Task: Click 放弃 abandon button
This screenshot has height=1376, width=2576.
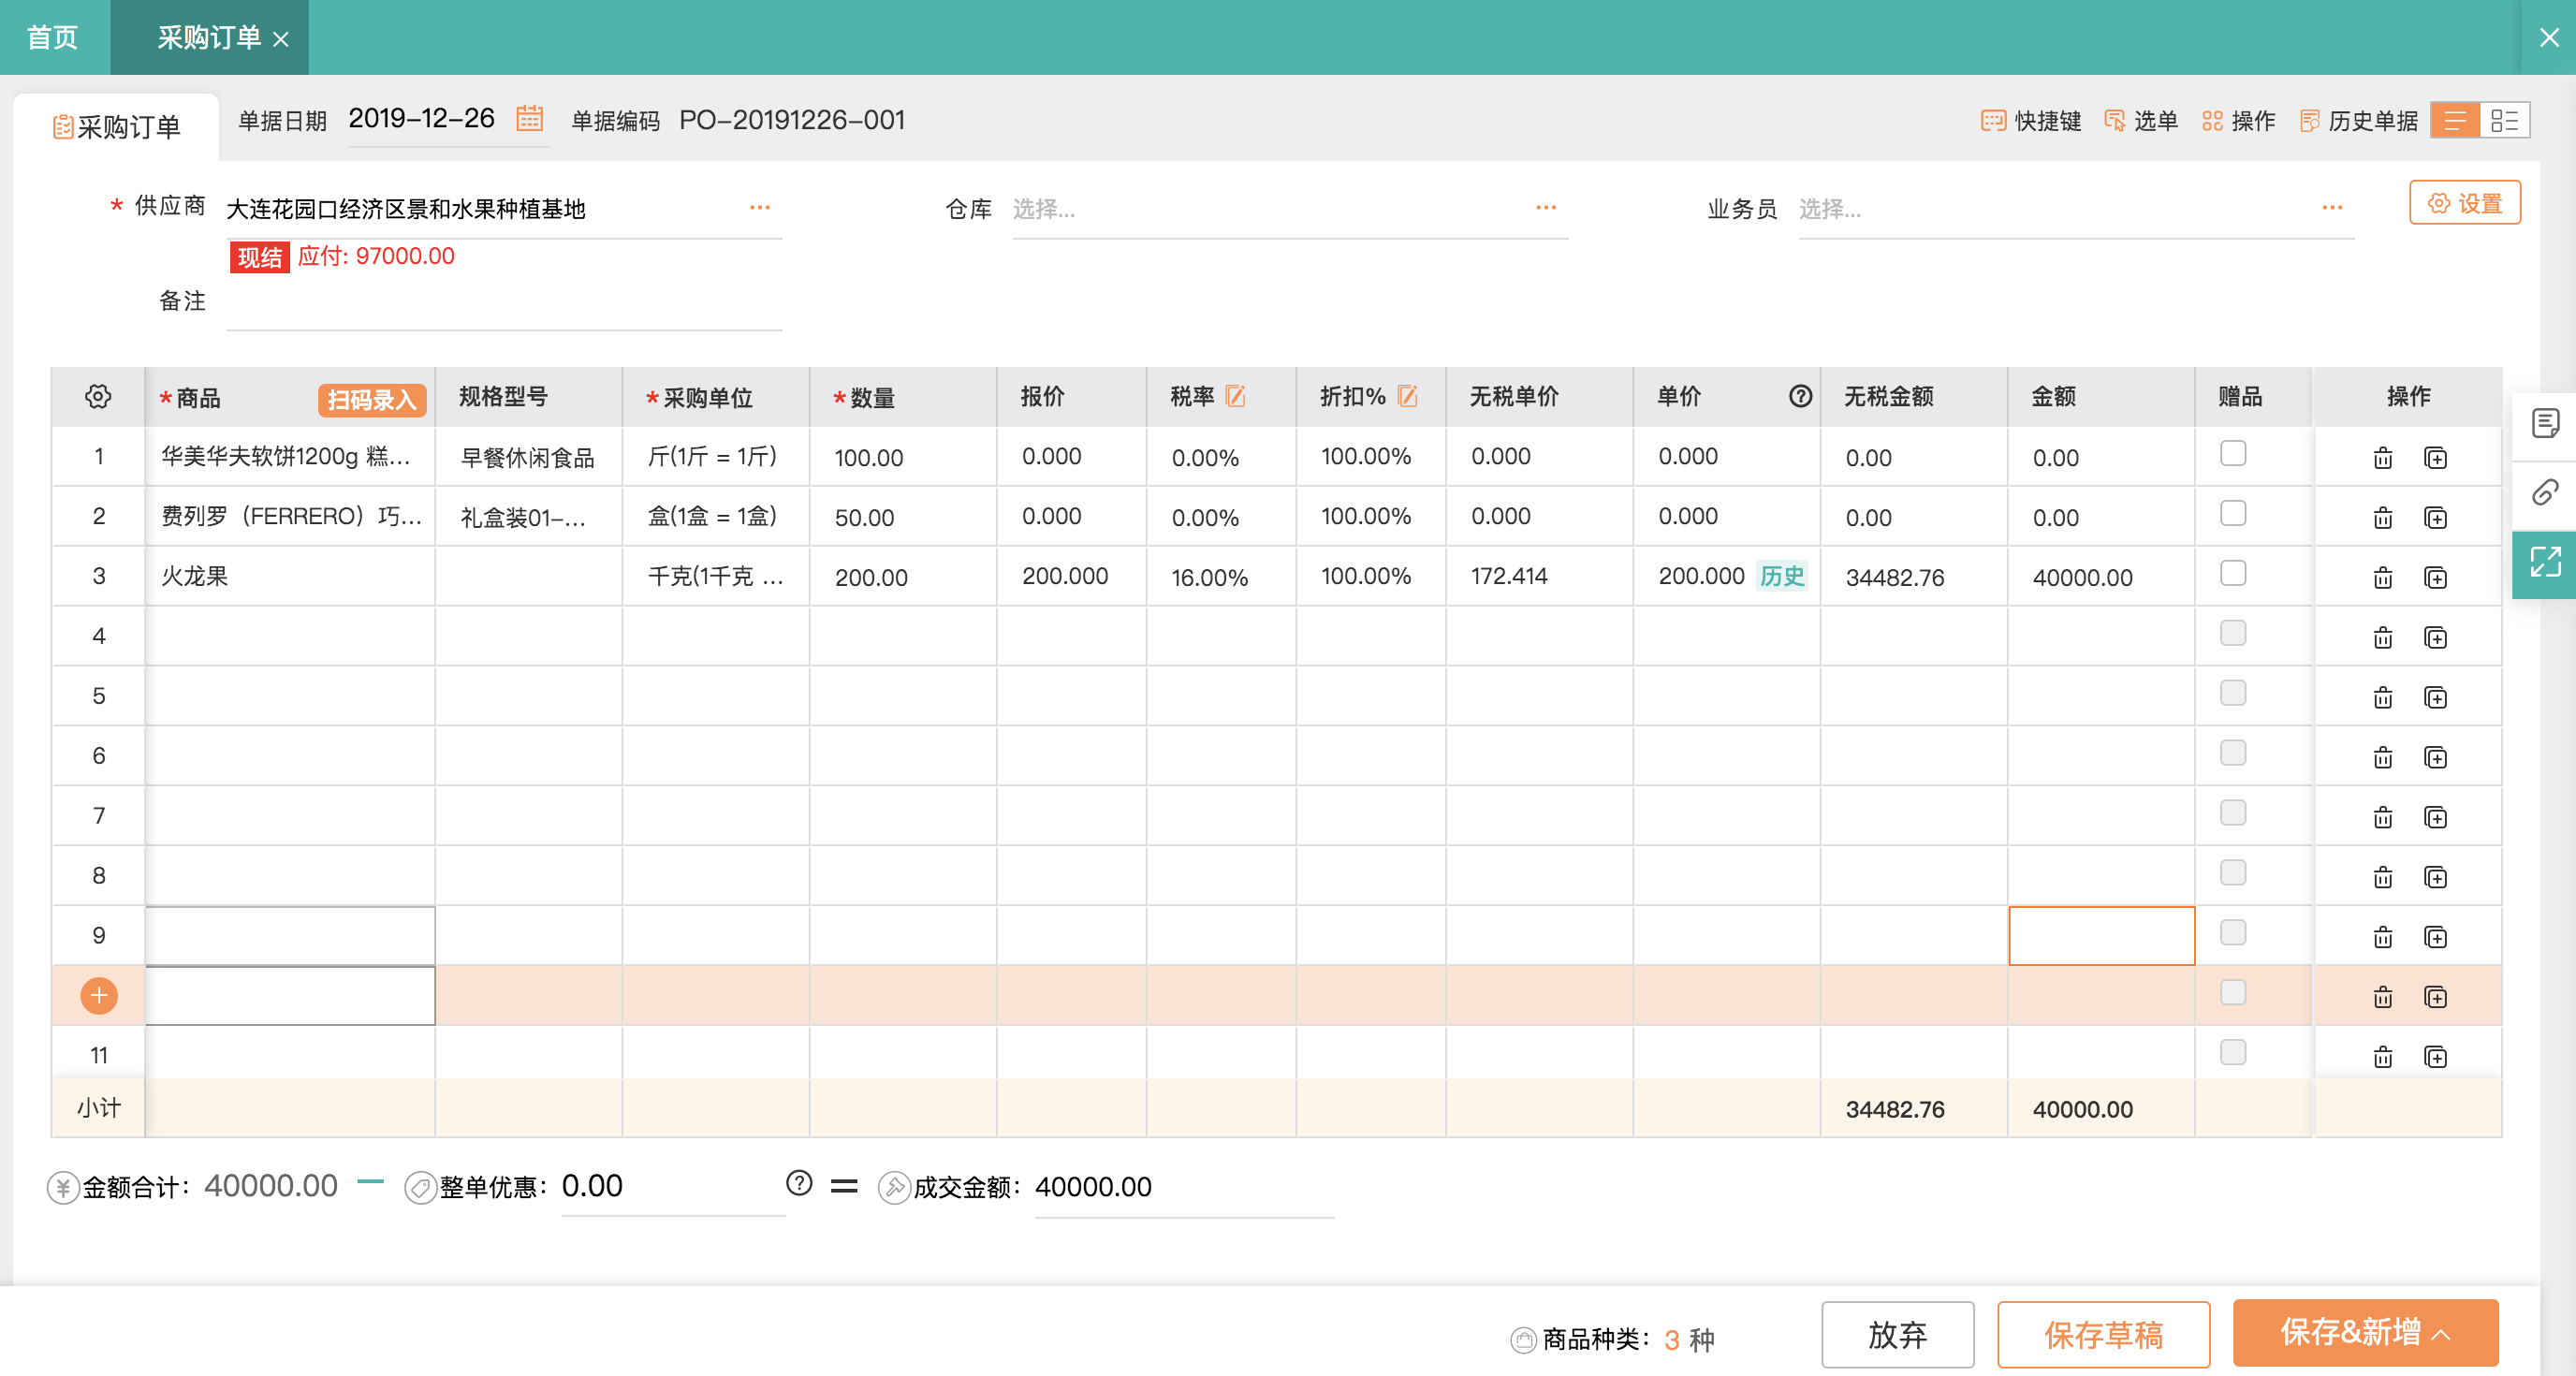Action: [x=1896, y=1328]
